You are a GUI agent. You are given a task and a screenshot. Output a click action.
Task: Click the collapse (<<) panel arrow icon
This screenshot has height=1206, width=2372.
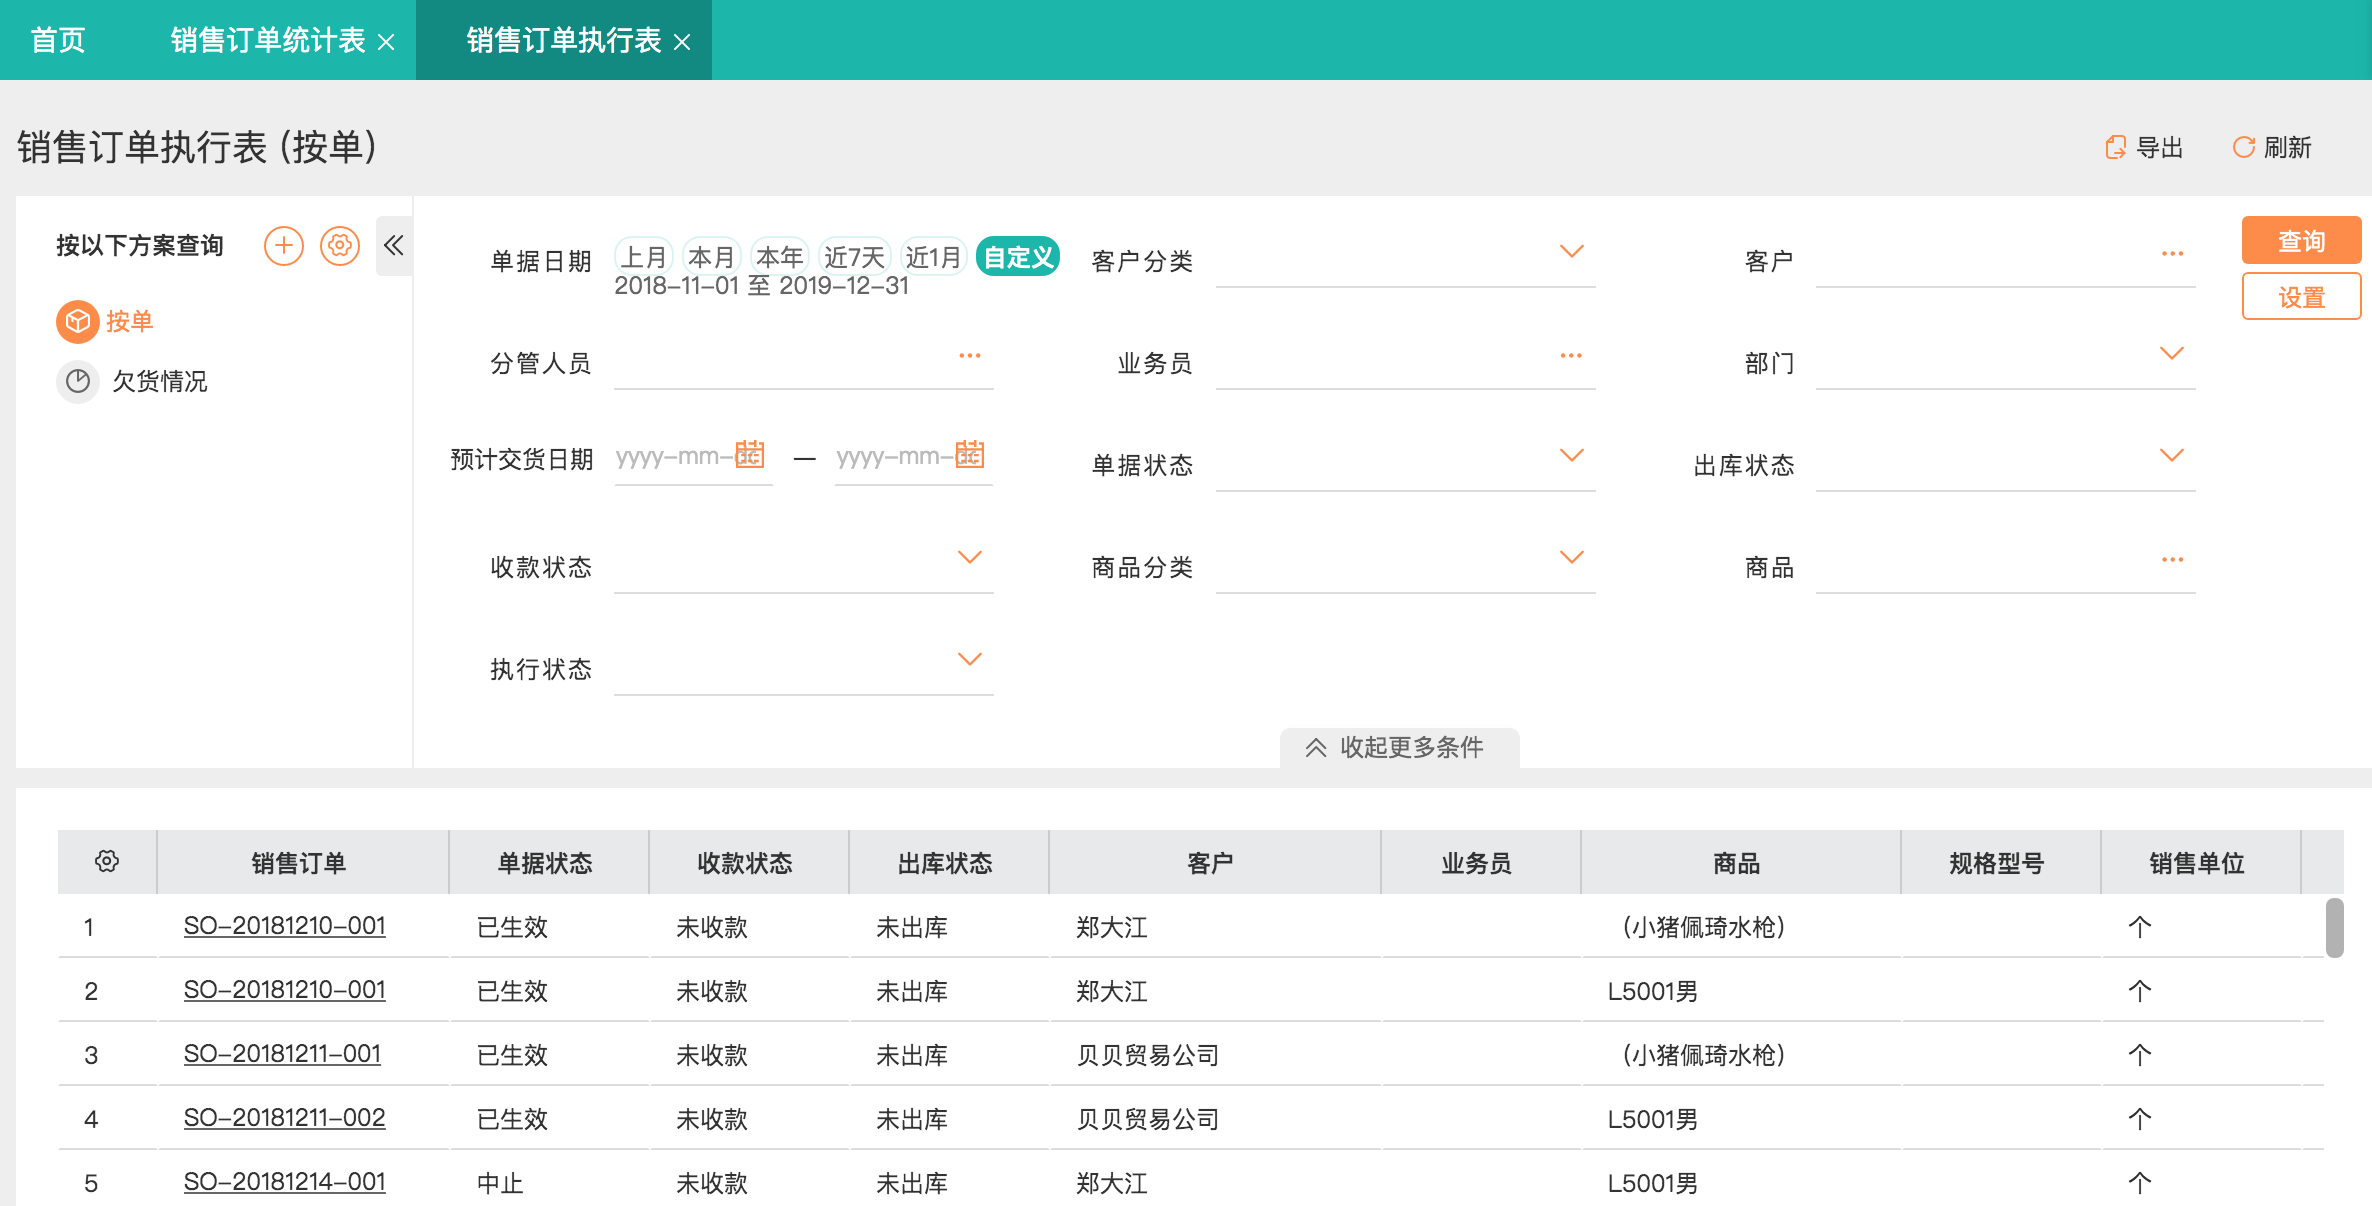click(395, 248)
